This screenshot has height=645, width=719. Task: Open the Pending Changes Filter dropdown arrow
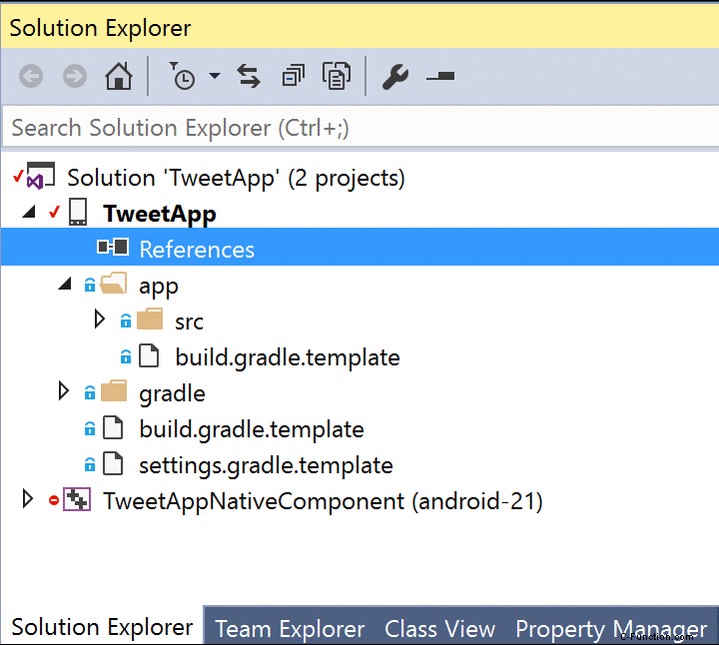(214, 77)
